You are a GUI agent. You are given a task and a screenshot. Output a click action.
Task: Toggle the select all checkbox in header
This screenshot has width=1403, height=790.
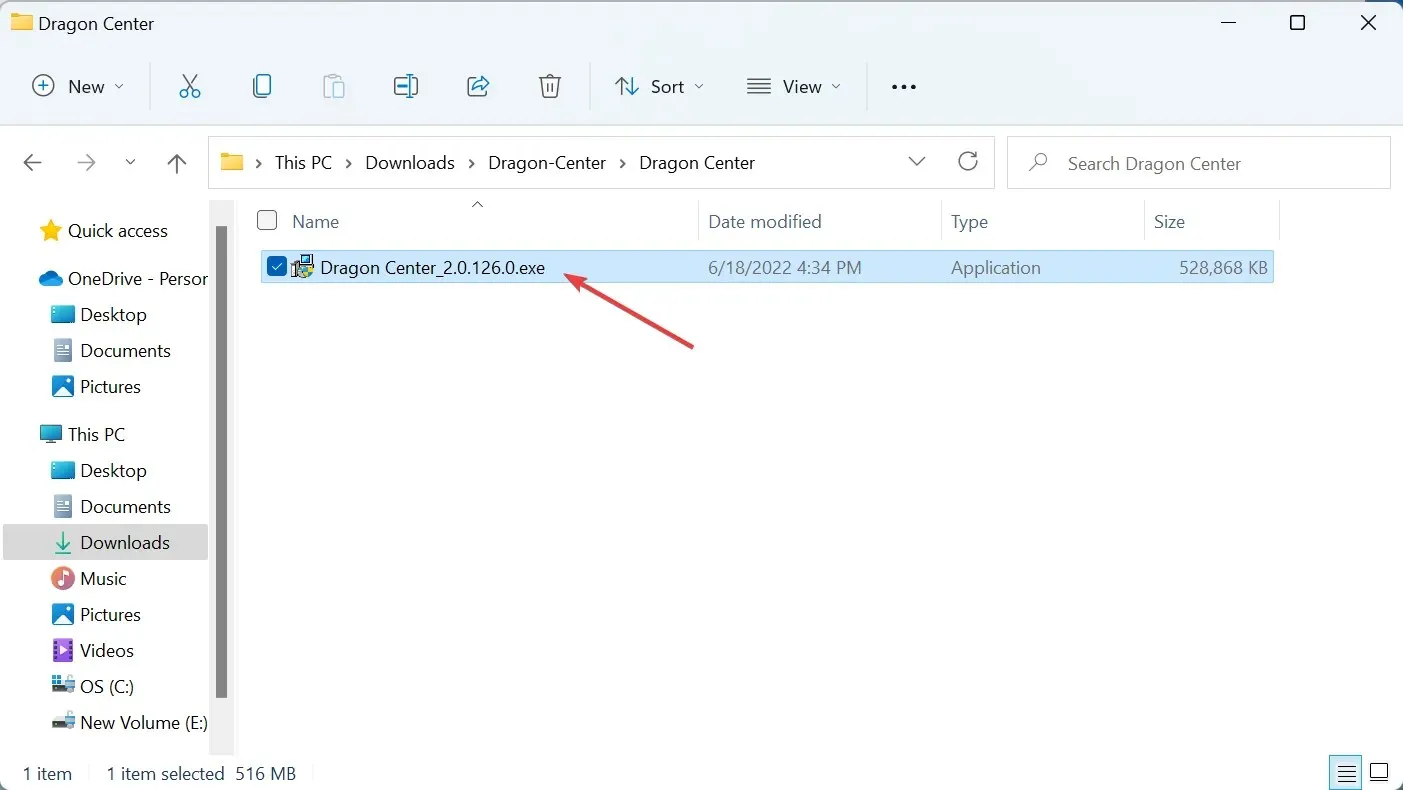267,220
